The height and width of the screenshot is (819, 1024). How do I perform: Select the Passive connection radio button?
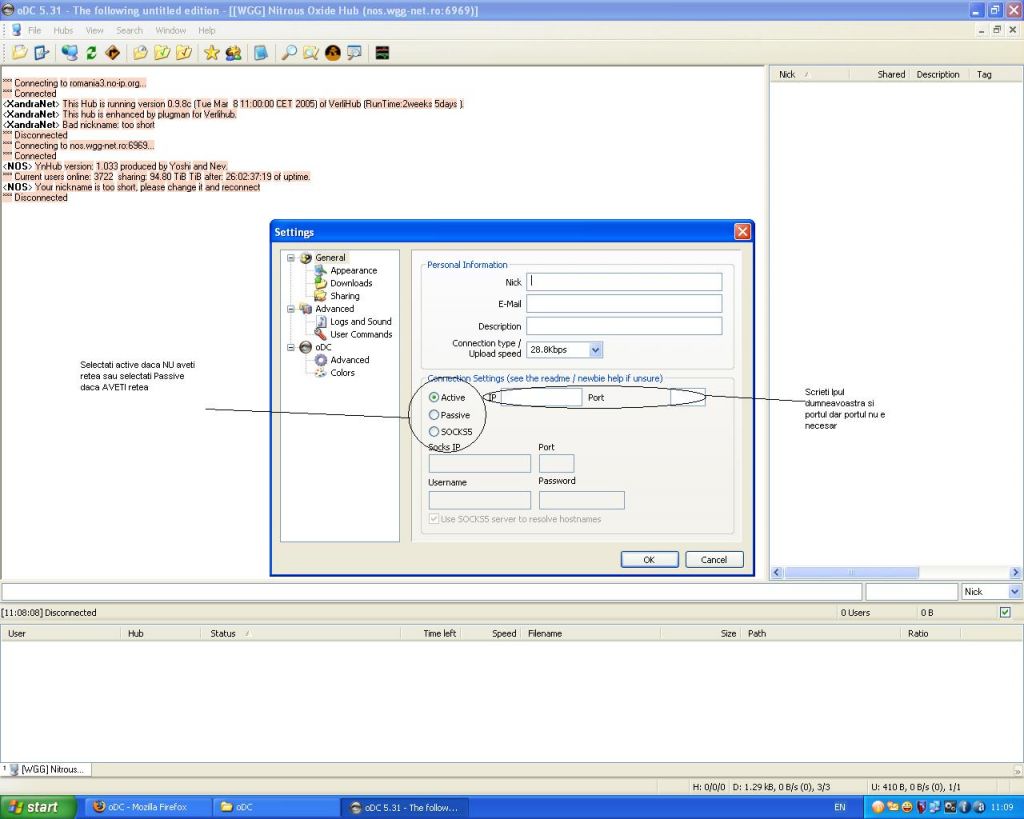click(x=434, y=415)
